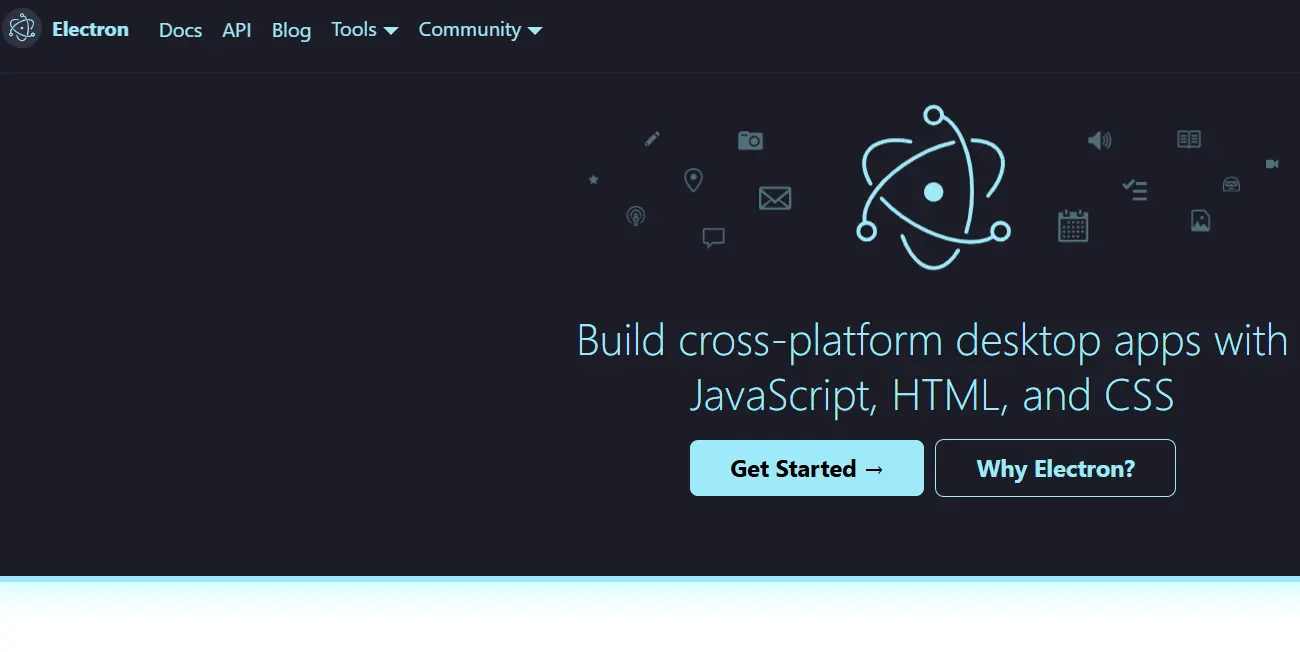
Task: Click the podcast broadcast icon
Action: [635, 215]
